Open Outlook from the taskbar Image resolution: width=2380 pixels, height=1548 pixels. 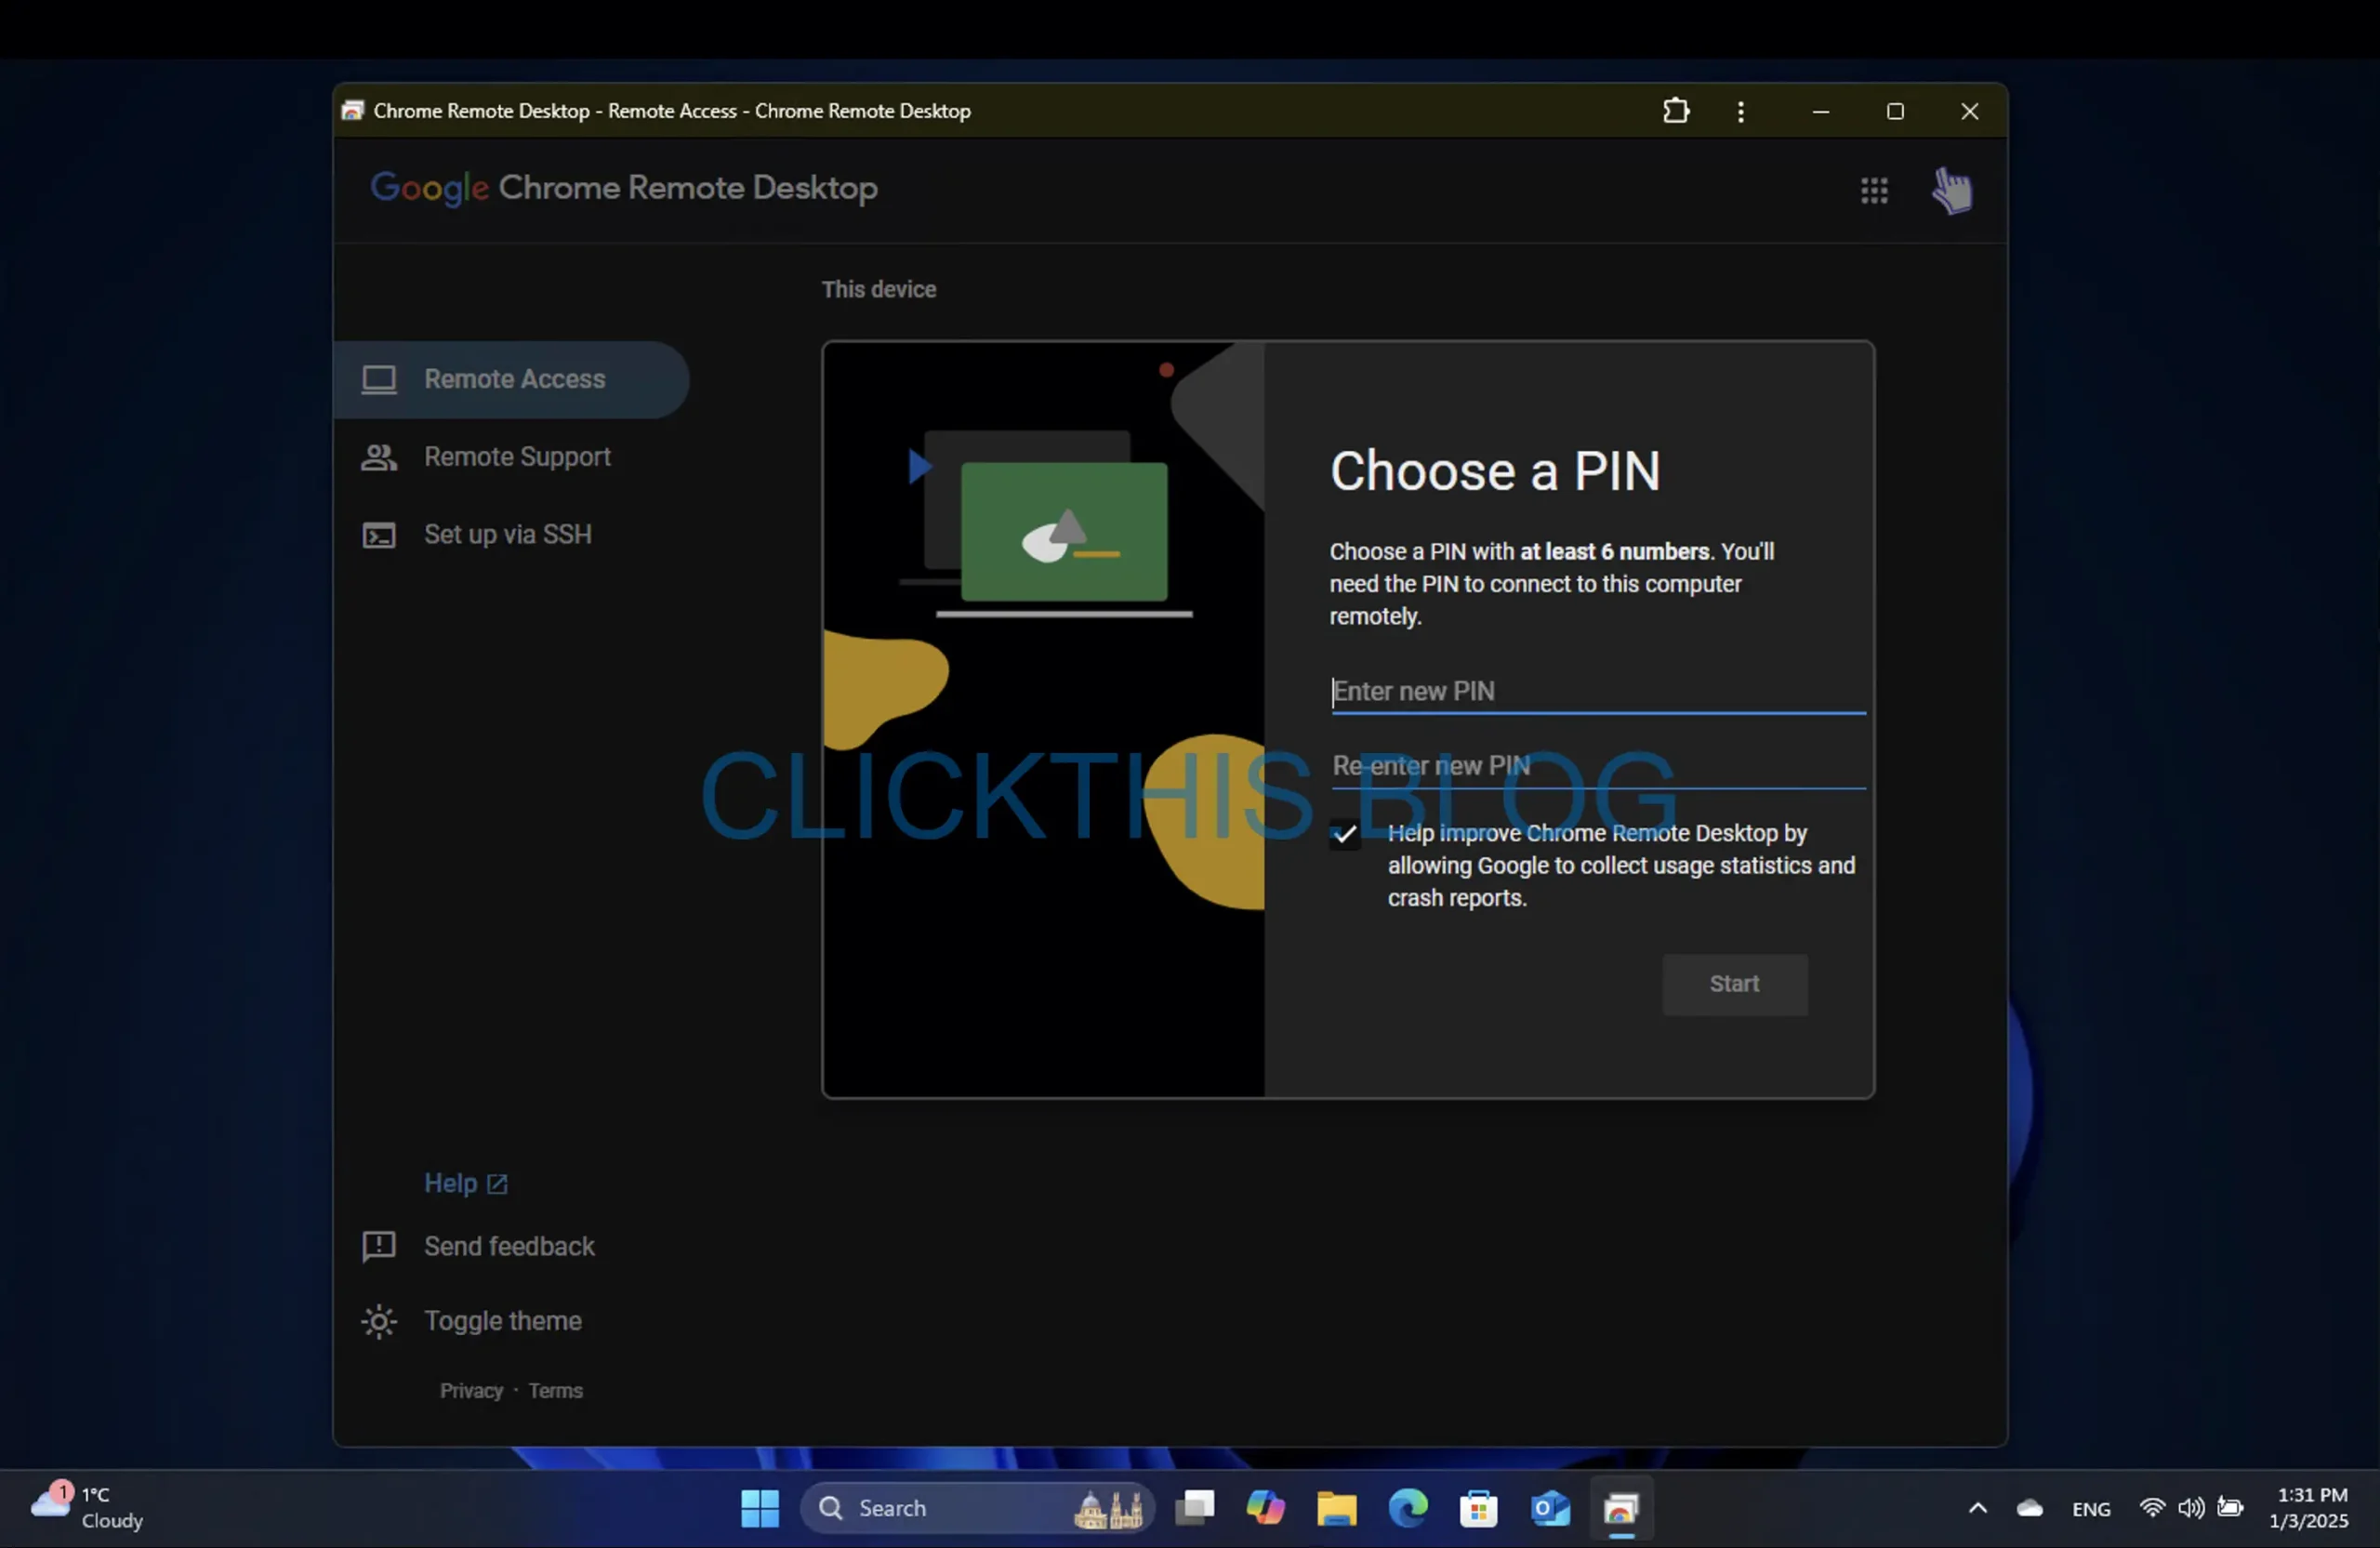(x=1550, y=1509)
